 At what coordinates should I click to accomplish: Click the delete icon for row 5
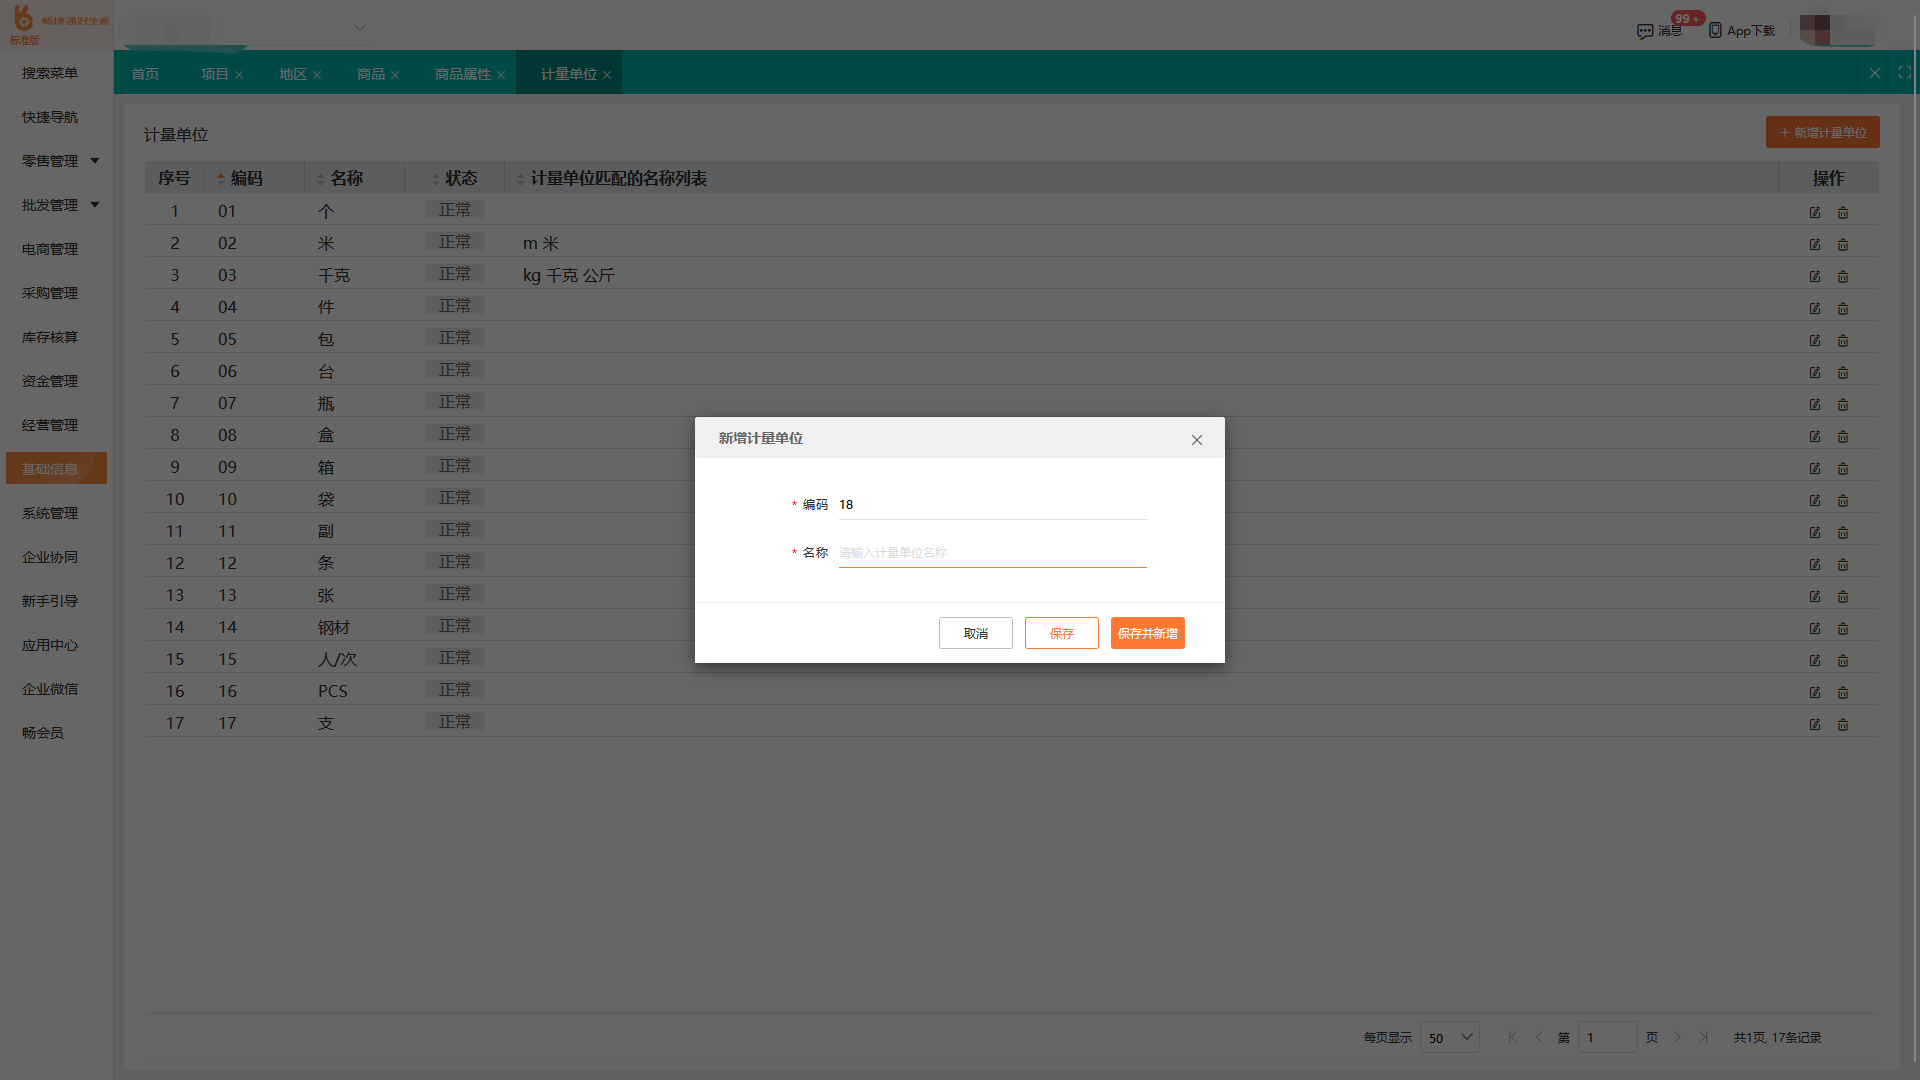point(1844,340)
